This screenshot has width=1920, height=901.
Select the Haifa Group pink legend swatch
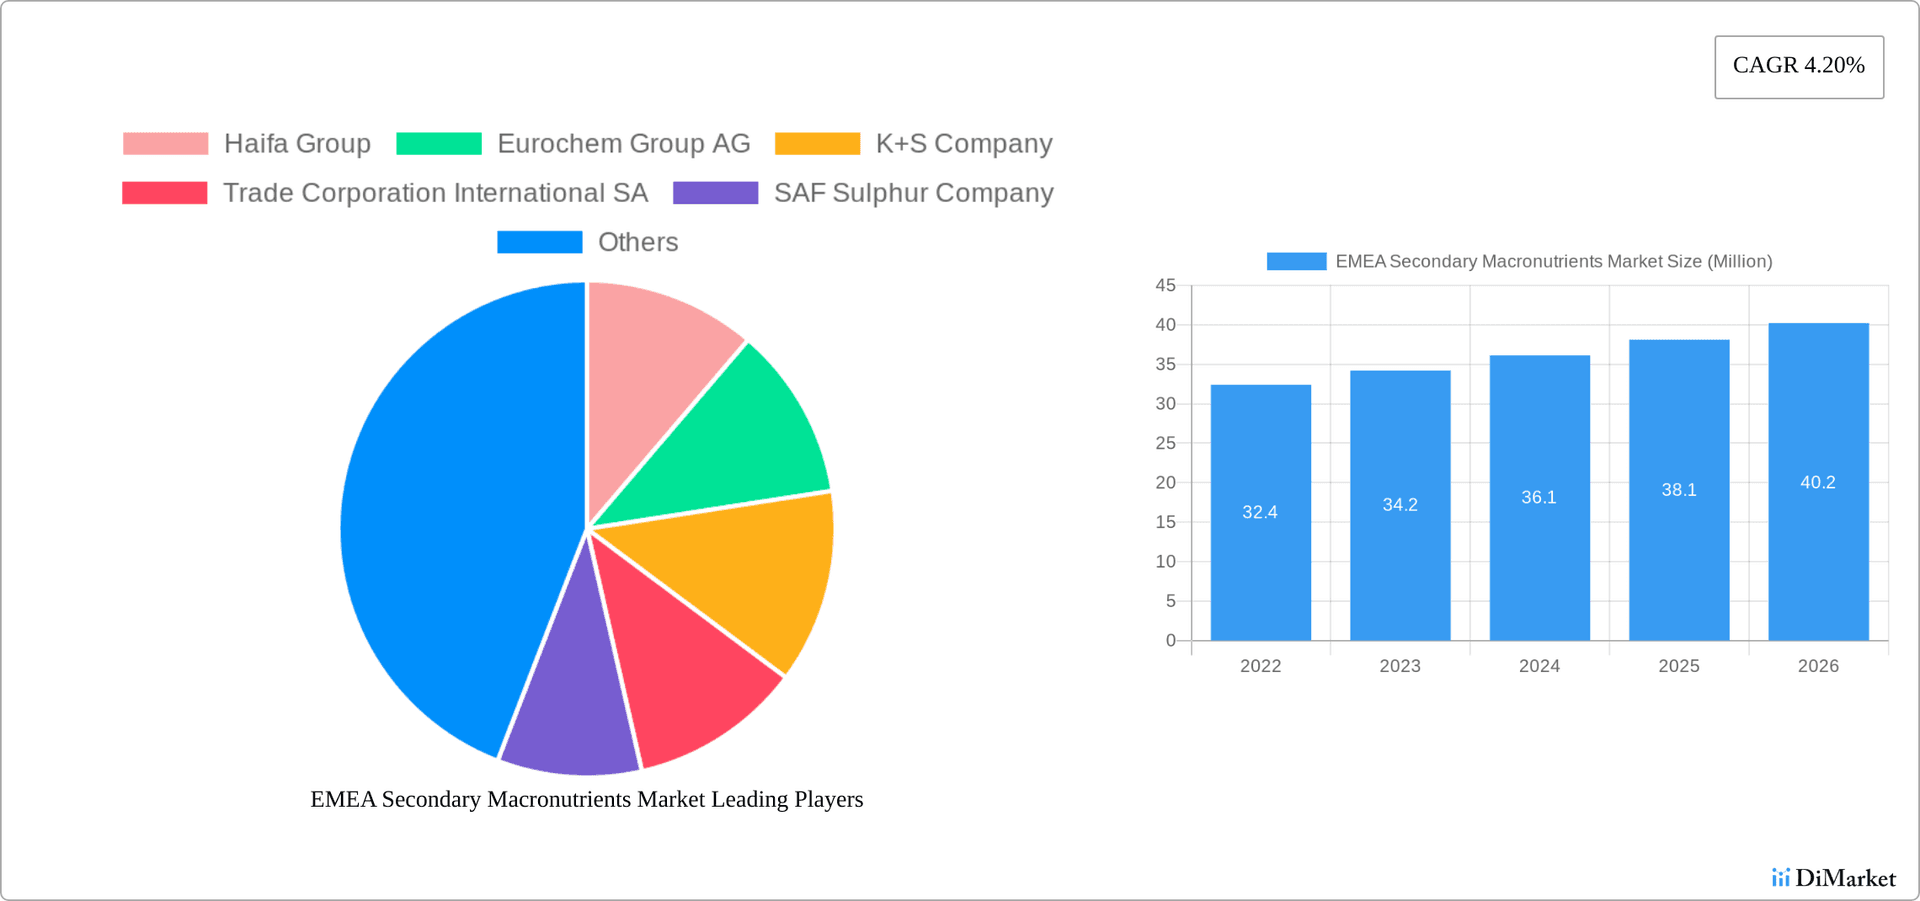pos(165,143)
